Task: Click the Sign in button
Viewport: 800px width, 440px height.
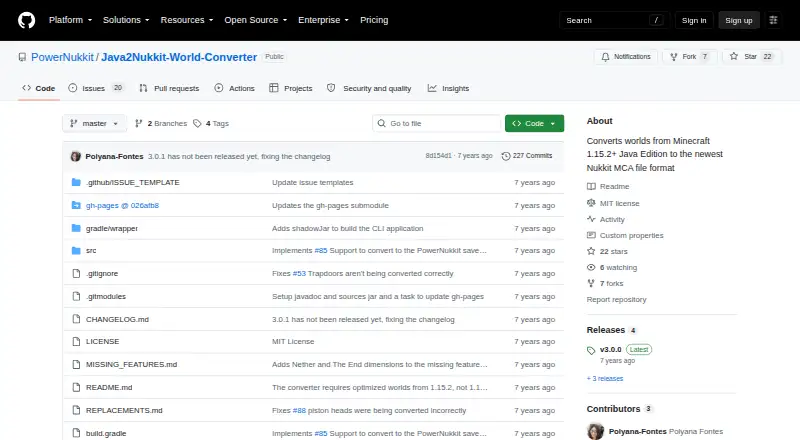Action: pyautogui.click(x=694, y=20)
